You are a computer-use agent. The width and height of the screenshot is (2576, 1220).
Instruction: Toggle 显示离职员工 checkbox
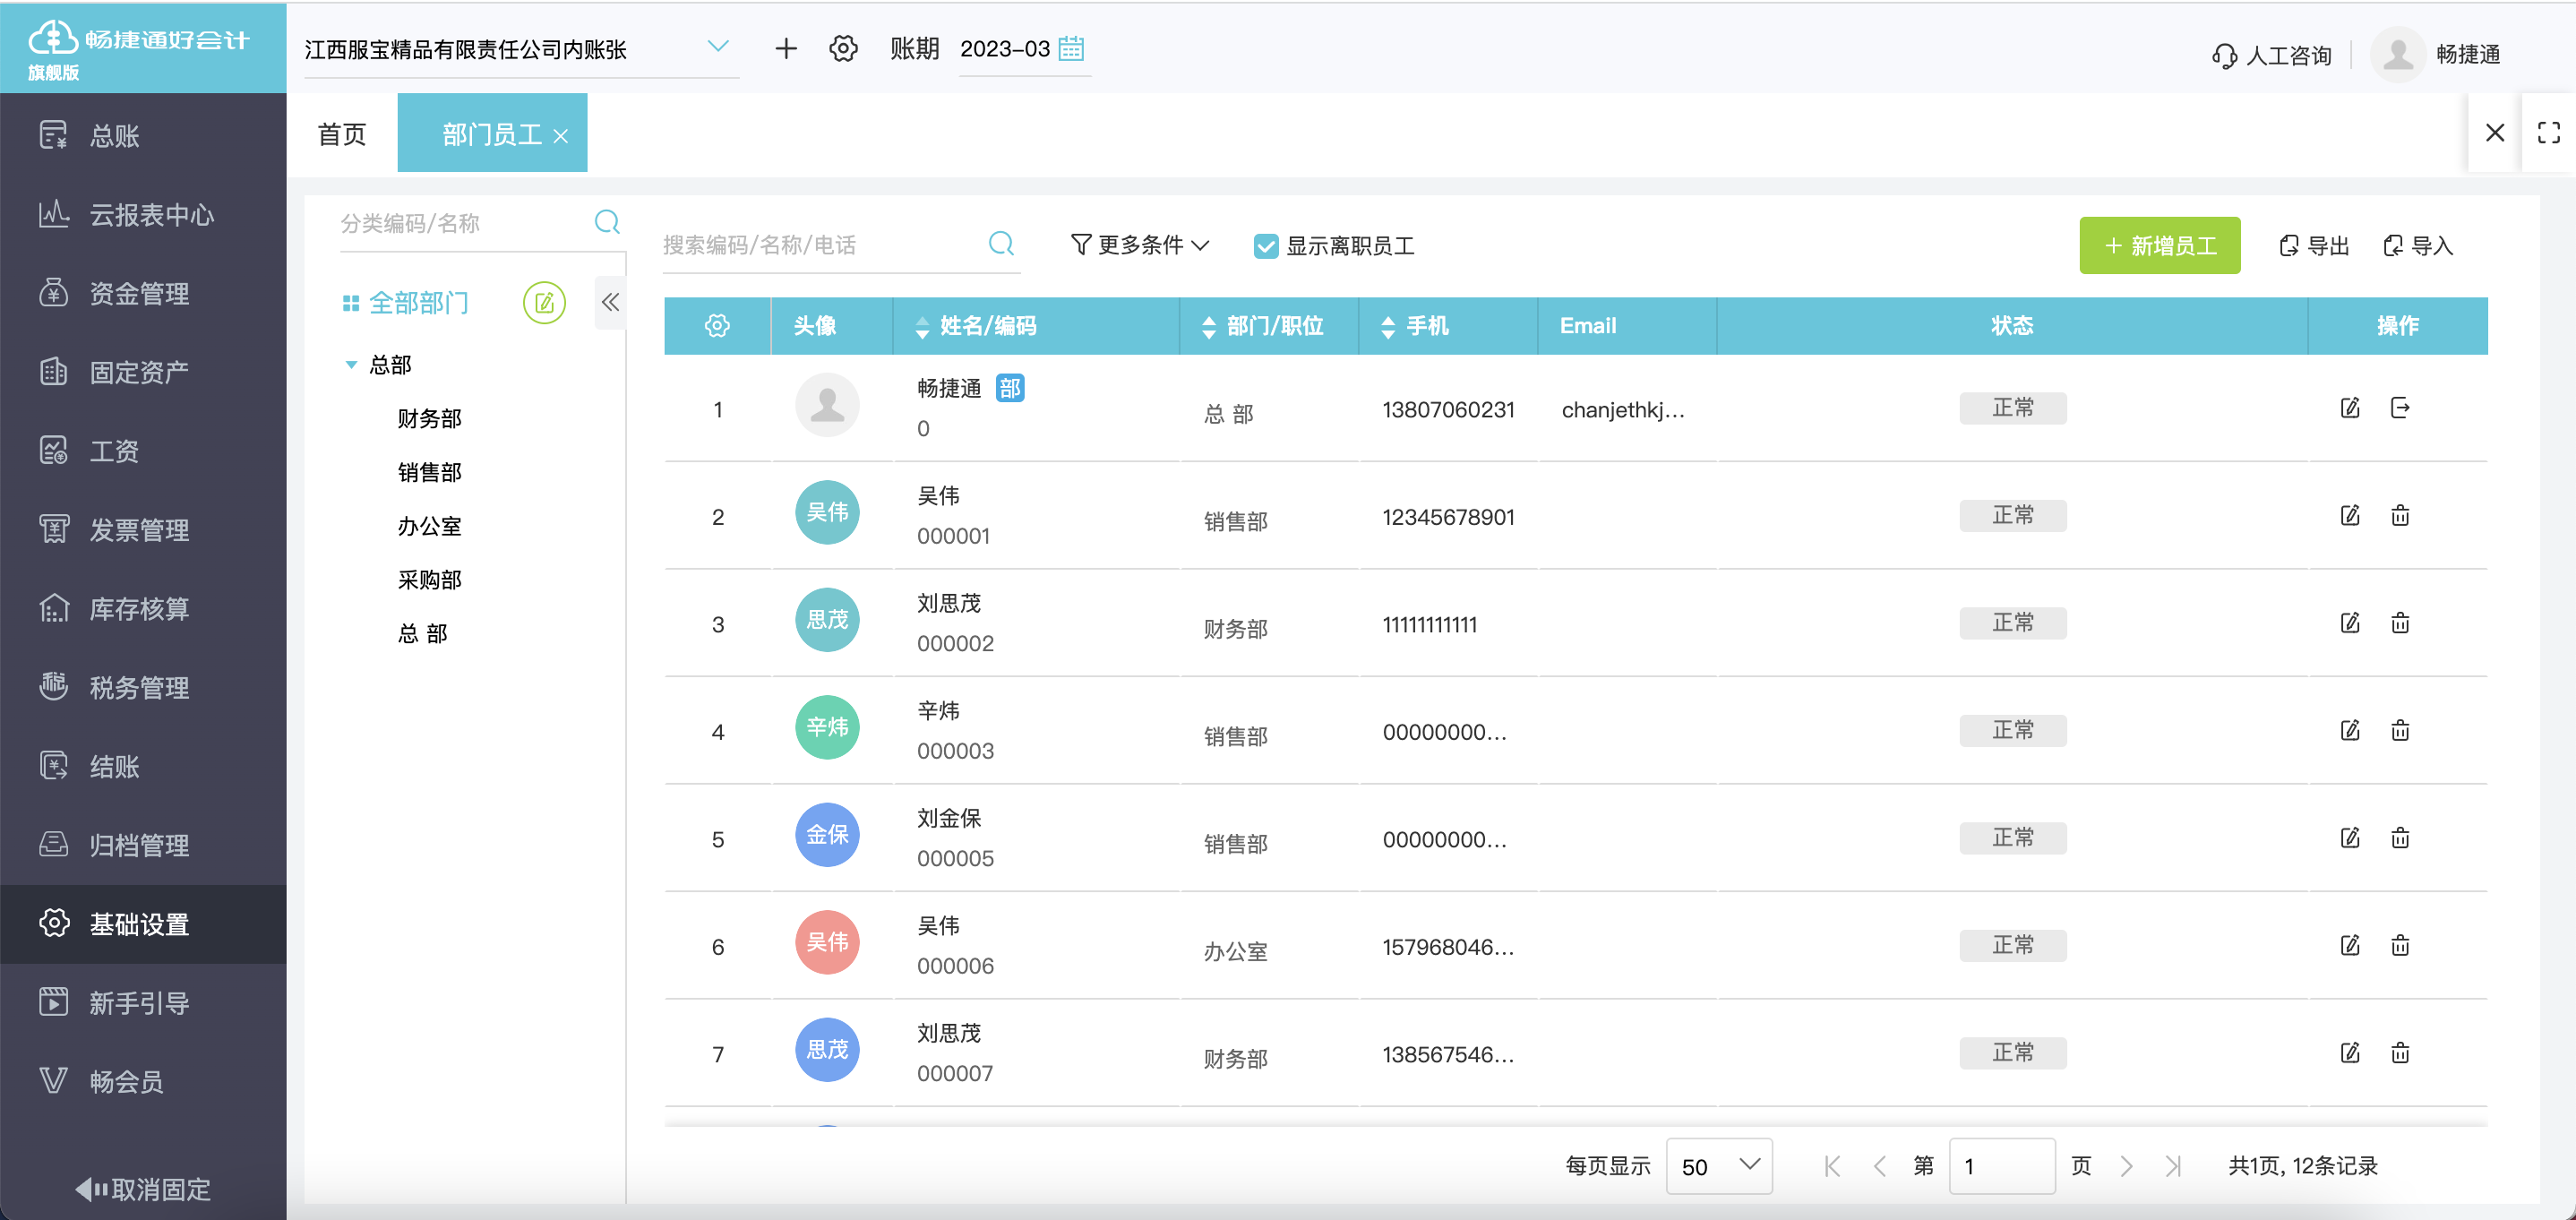click(1265, 246)
